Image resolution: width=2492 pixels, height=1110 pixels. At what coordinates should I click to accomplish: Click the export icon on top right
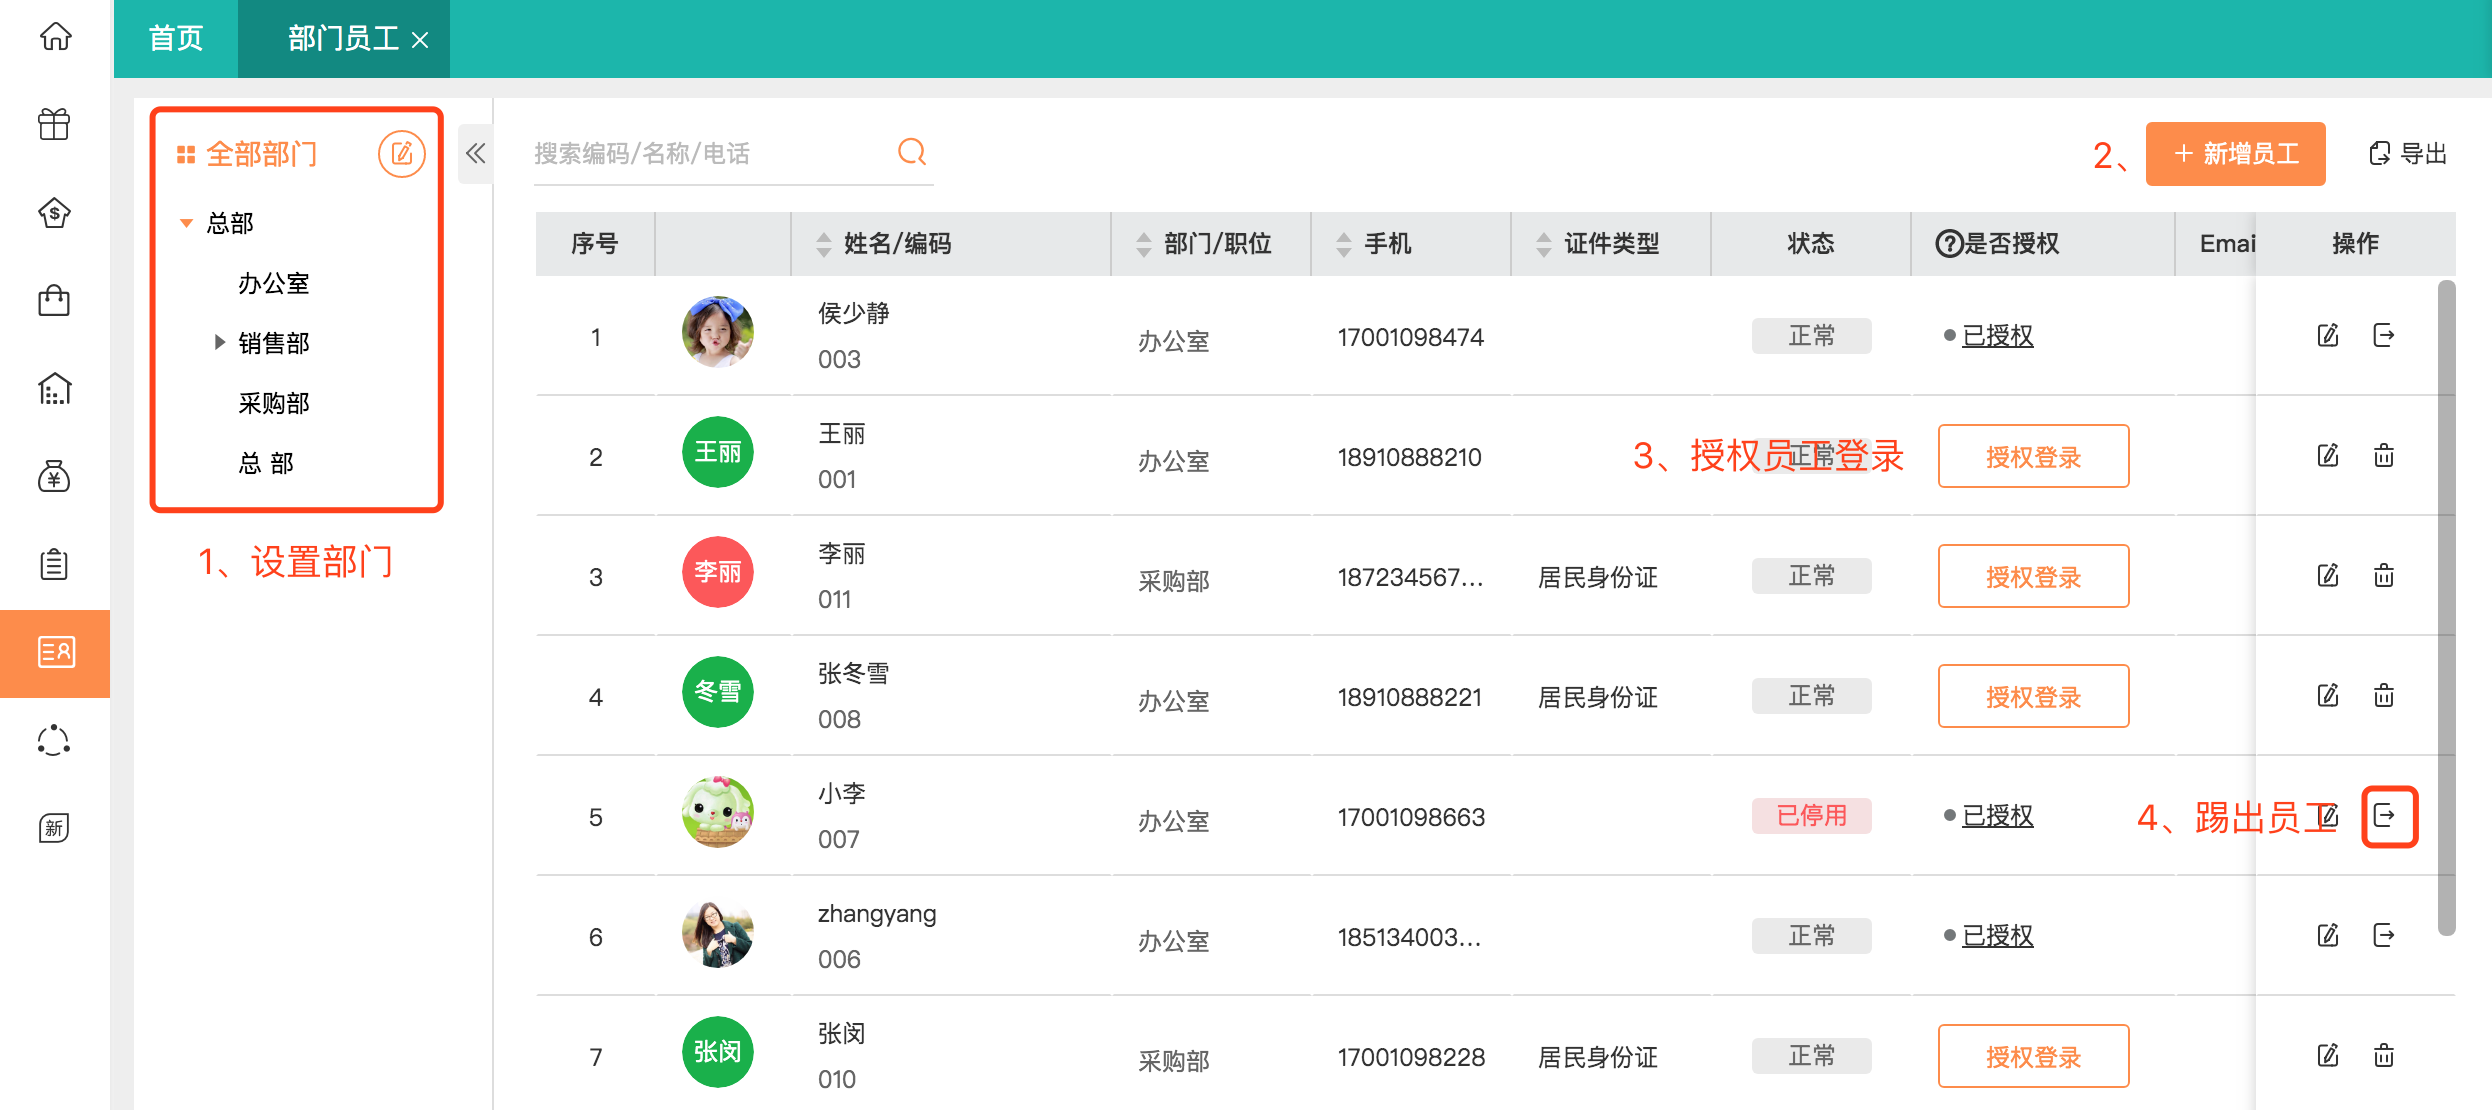click(x=2379, y=154)
